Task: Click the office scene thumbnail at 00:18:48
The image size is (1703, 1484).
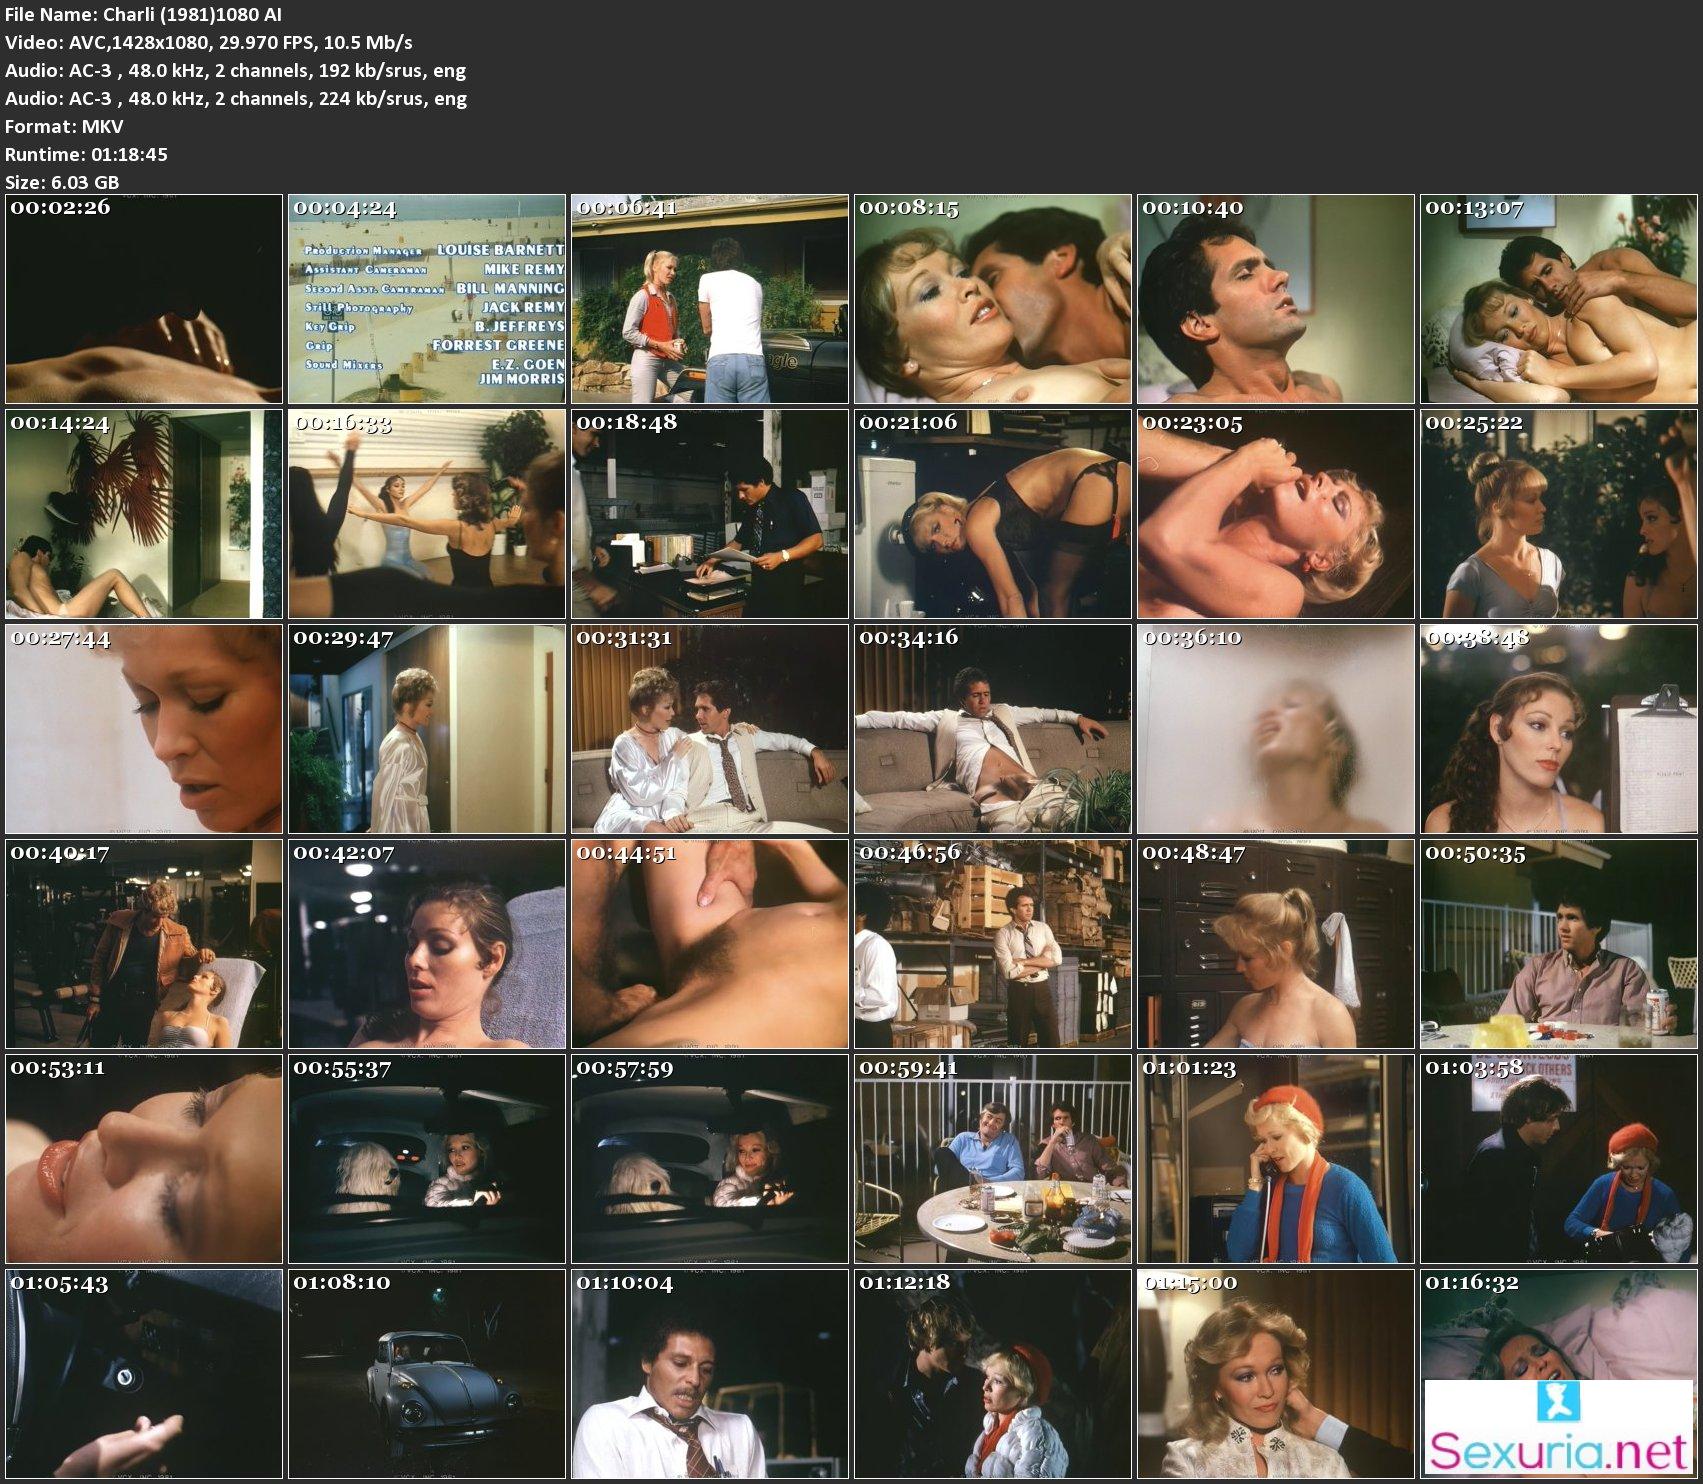Action: click(710, 514)
